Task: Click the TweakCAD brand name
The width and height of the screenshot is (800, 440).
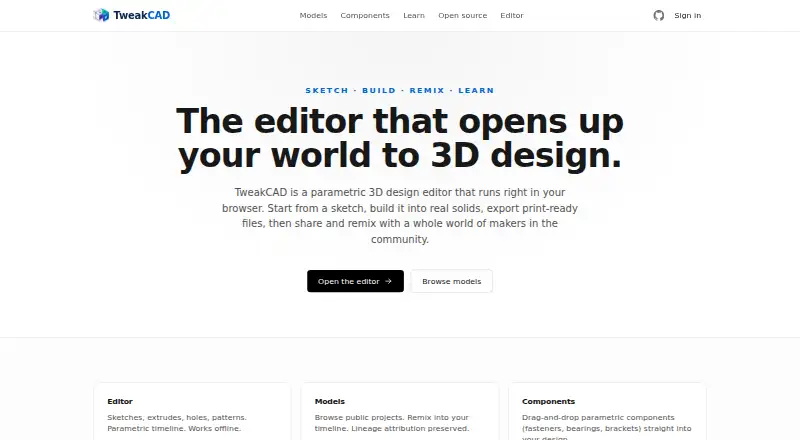Action: (142, 15)
